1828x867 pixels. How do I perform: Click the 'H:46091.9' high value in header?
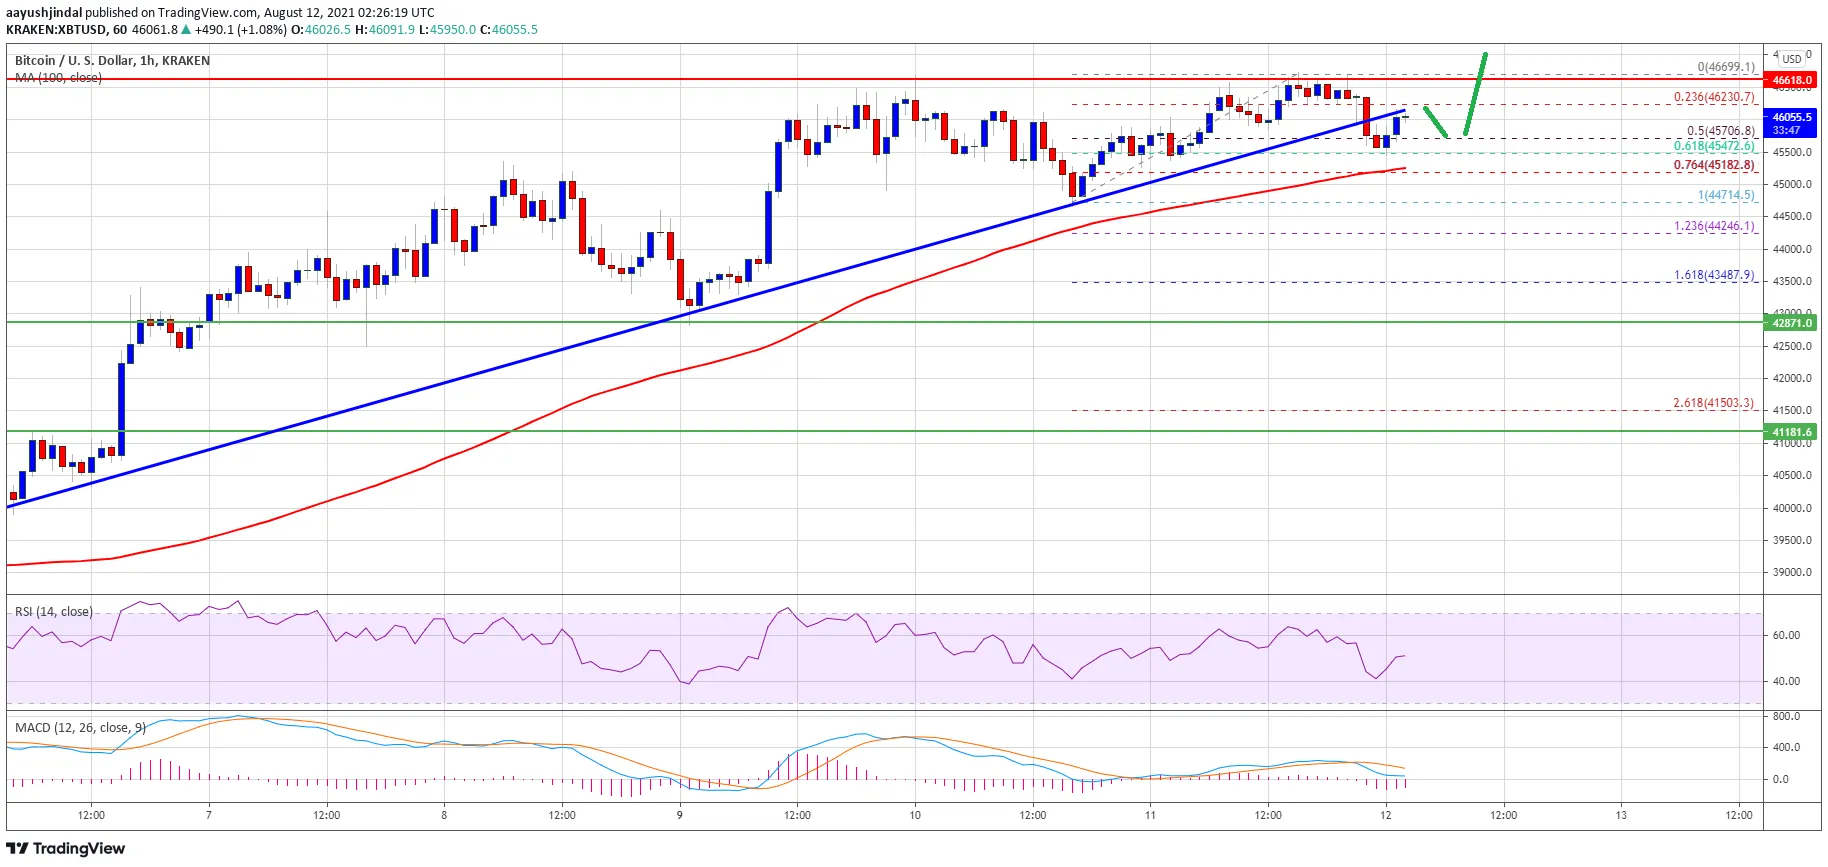[x=385, y=30]
